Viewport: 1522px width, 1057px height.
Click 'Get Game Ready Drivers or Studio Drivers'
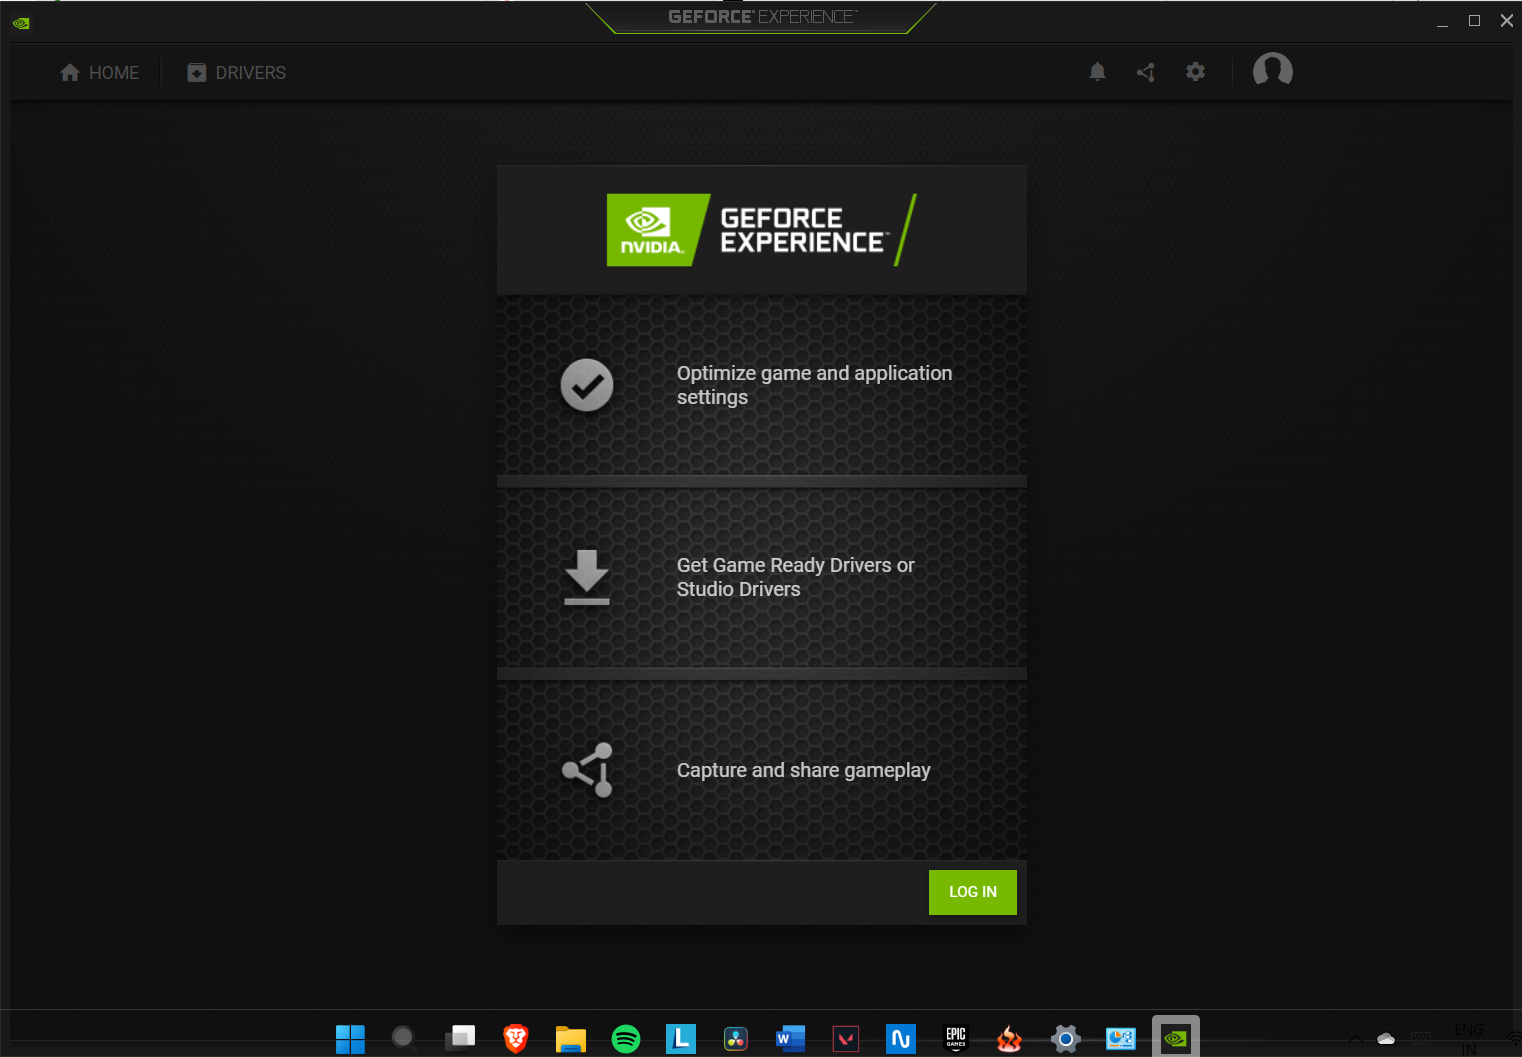[x=795, y=577]
